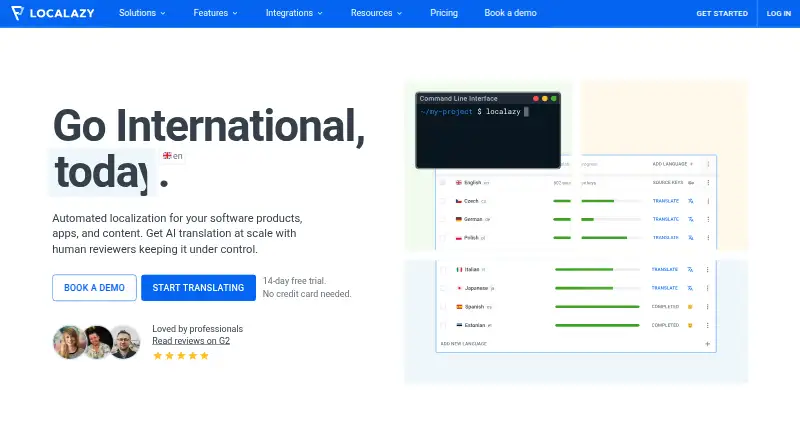
Task: Tick the checkbox for Estonian row
Action: click(x=443, y=325)
